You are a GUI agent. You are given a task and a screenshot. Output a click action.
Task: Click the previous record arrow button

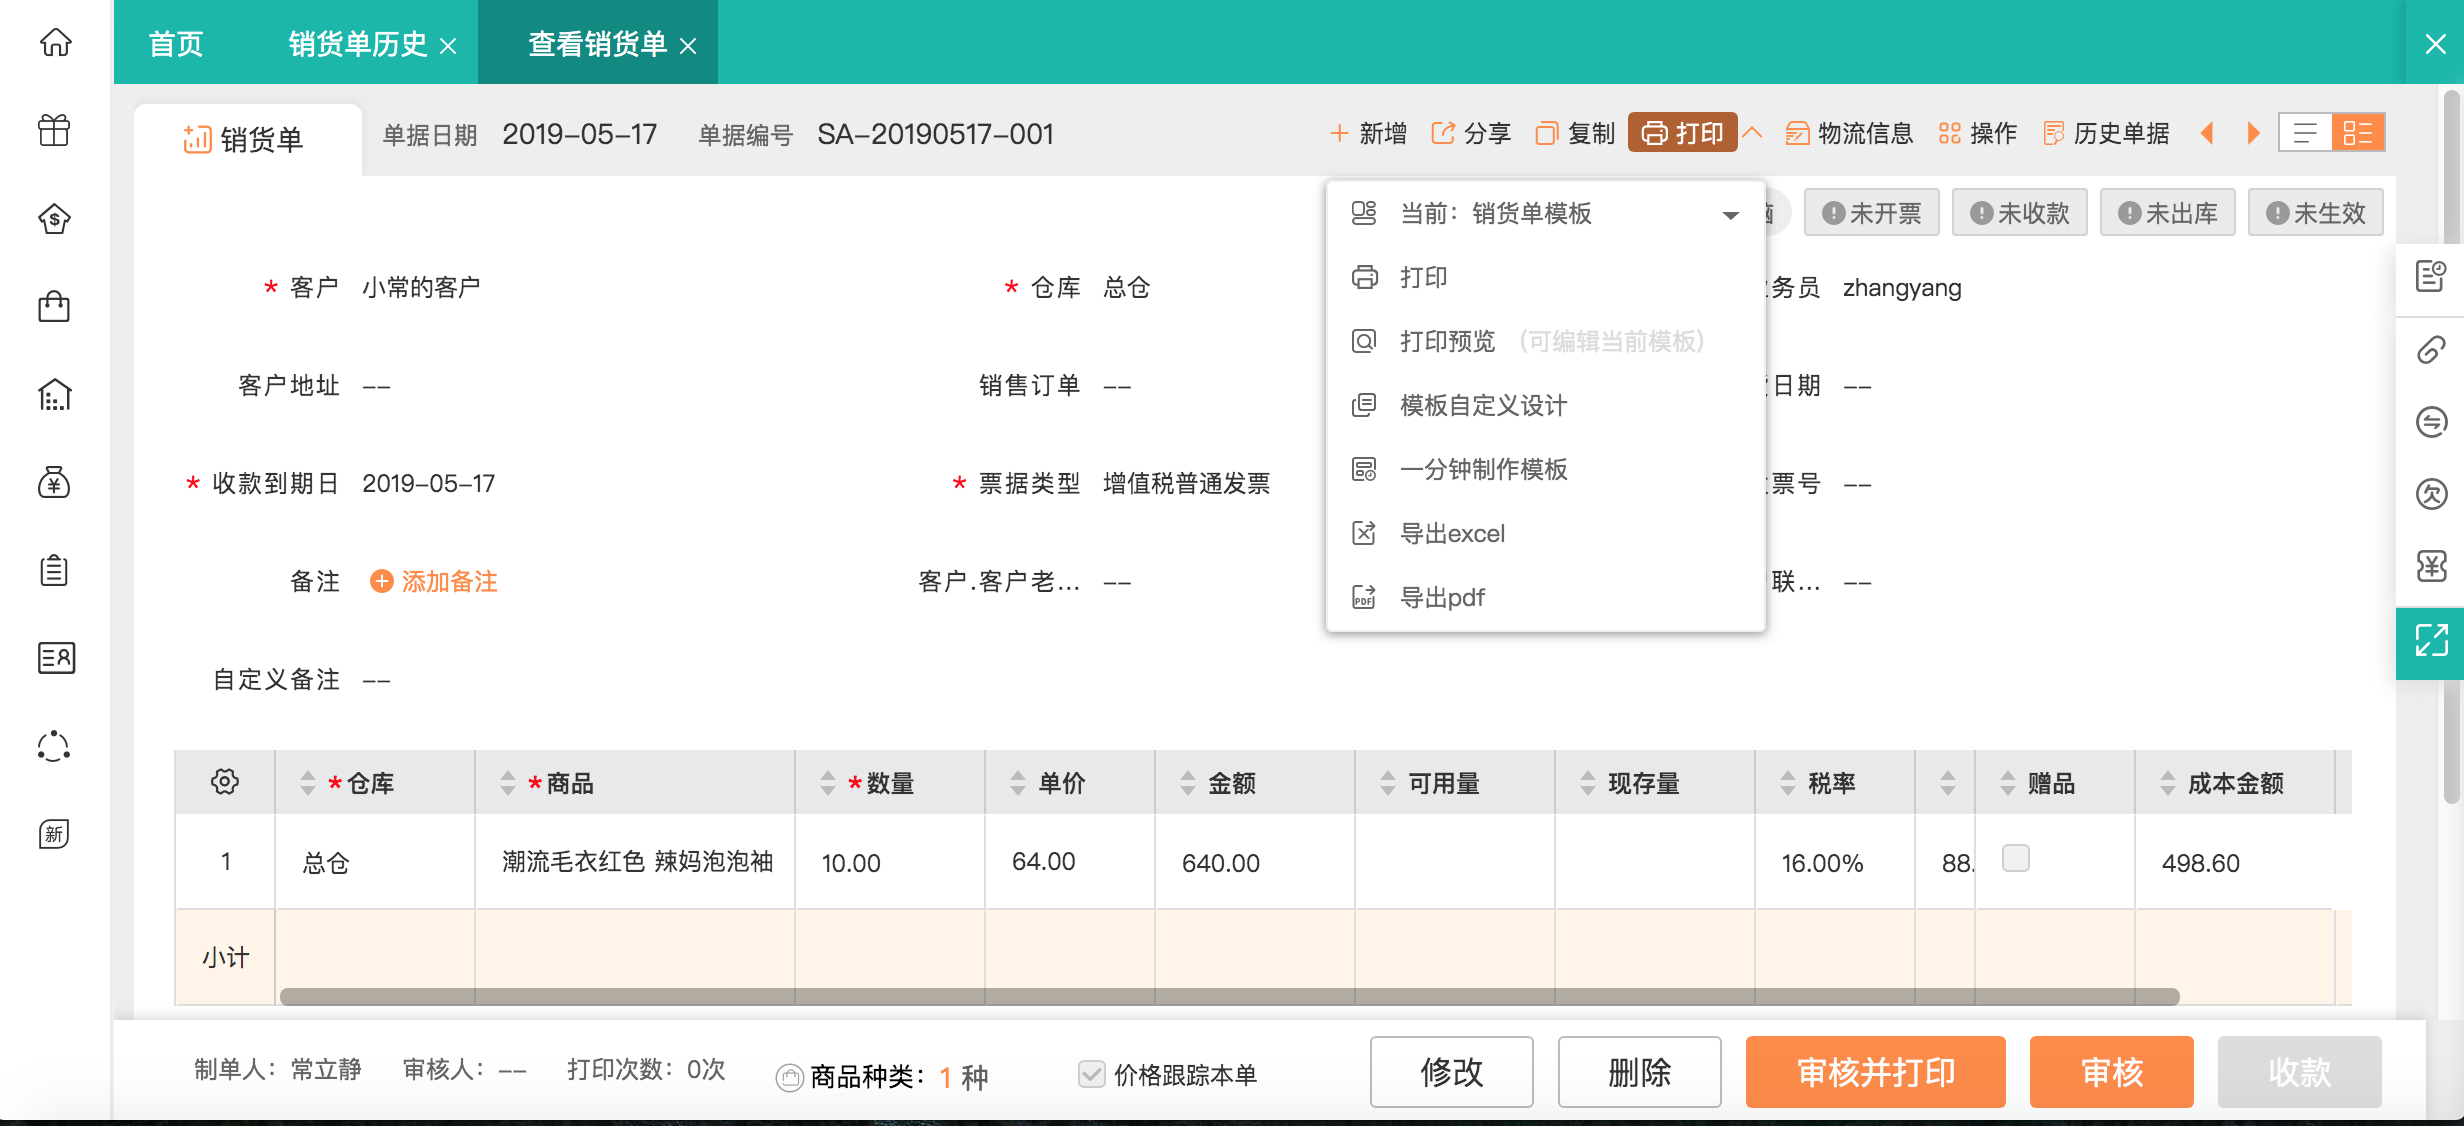pyautogui.click(x=2211, y=133)
